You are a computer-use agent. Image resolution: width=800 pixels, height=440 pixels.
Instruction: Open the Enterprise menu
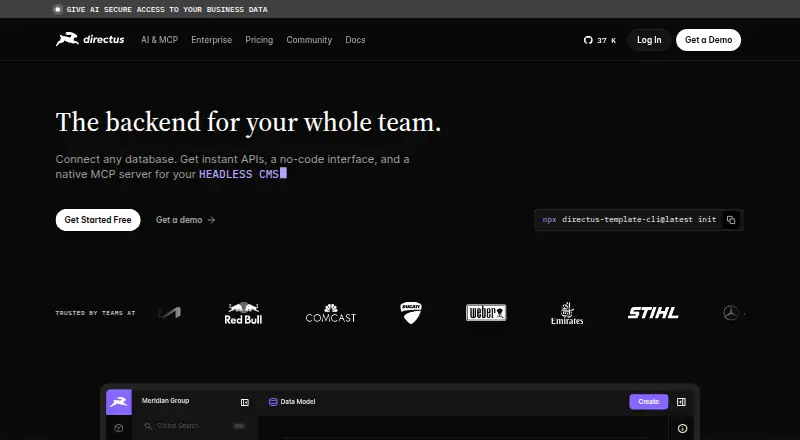(x=212, y=40)
